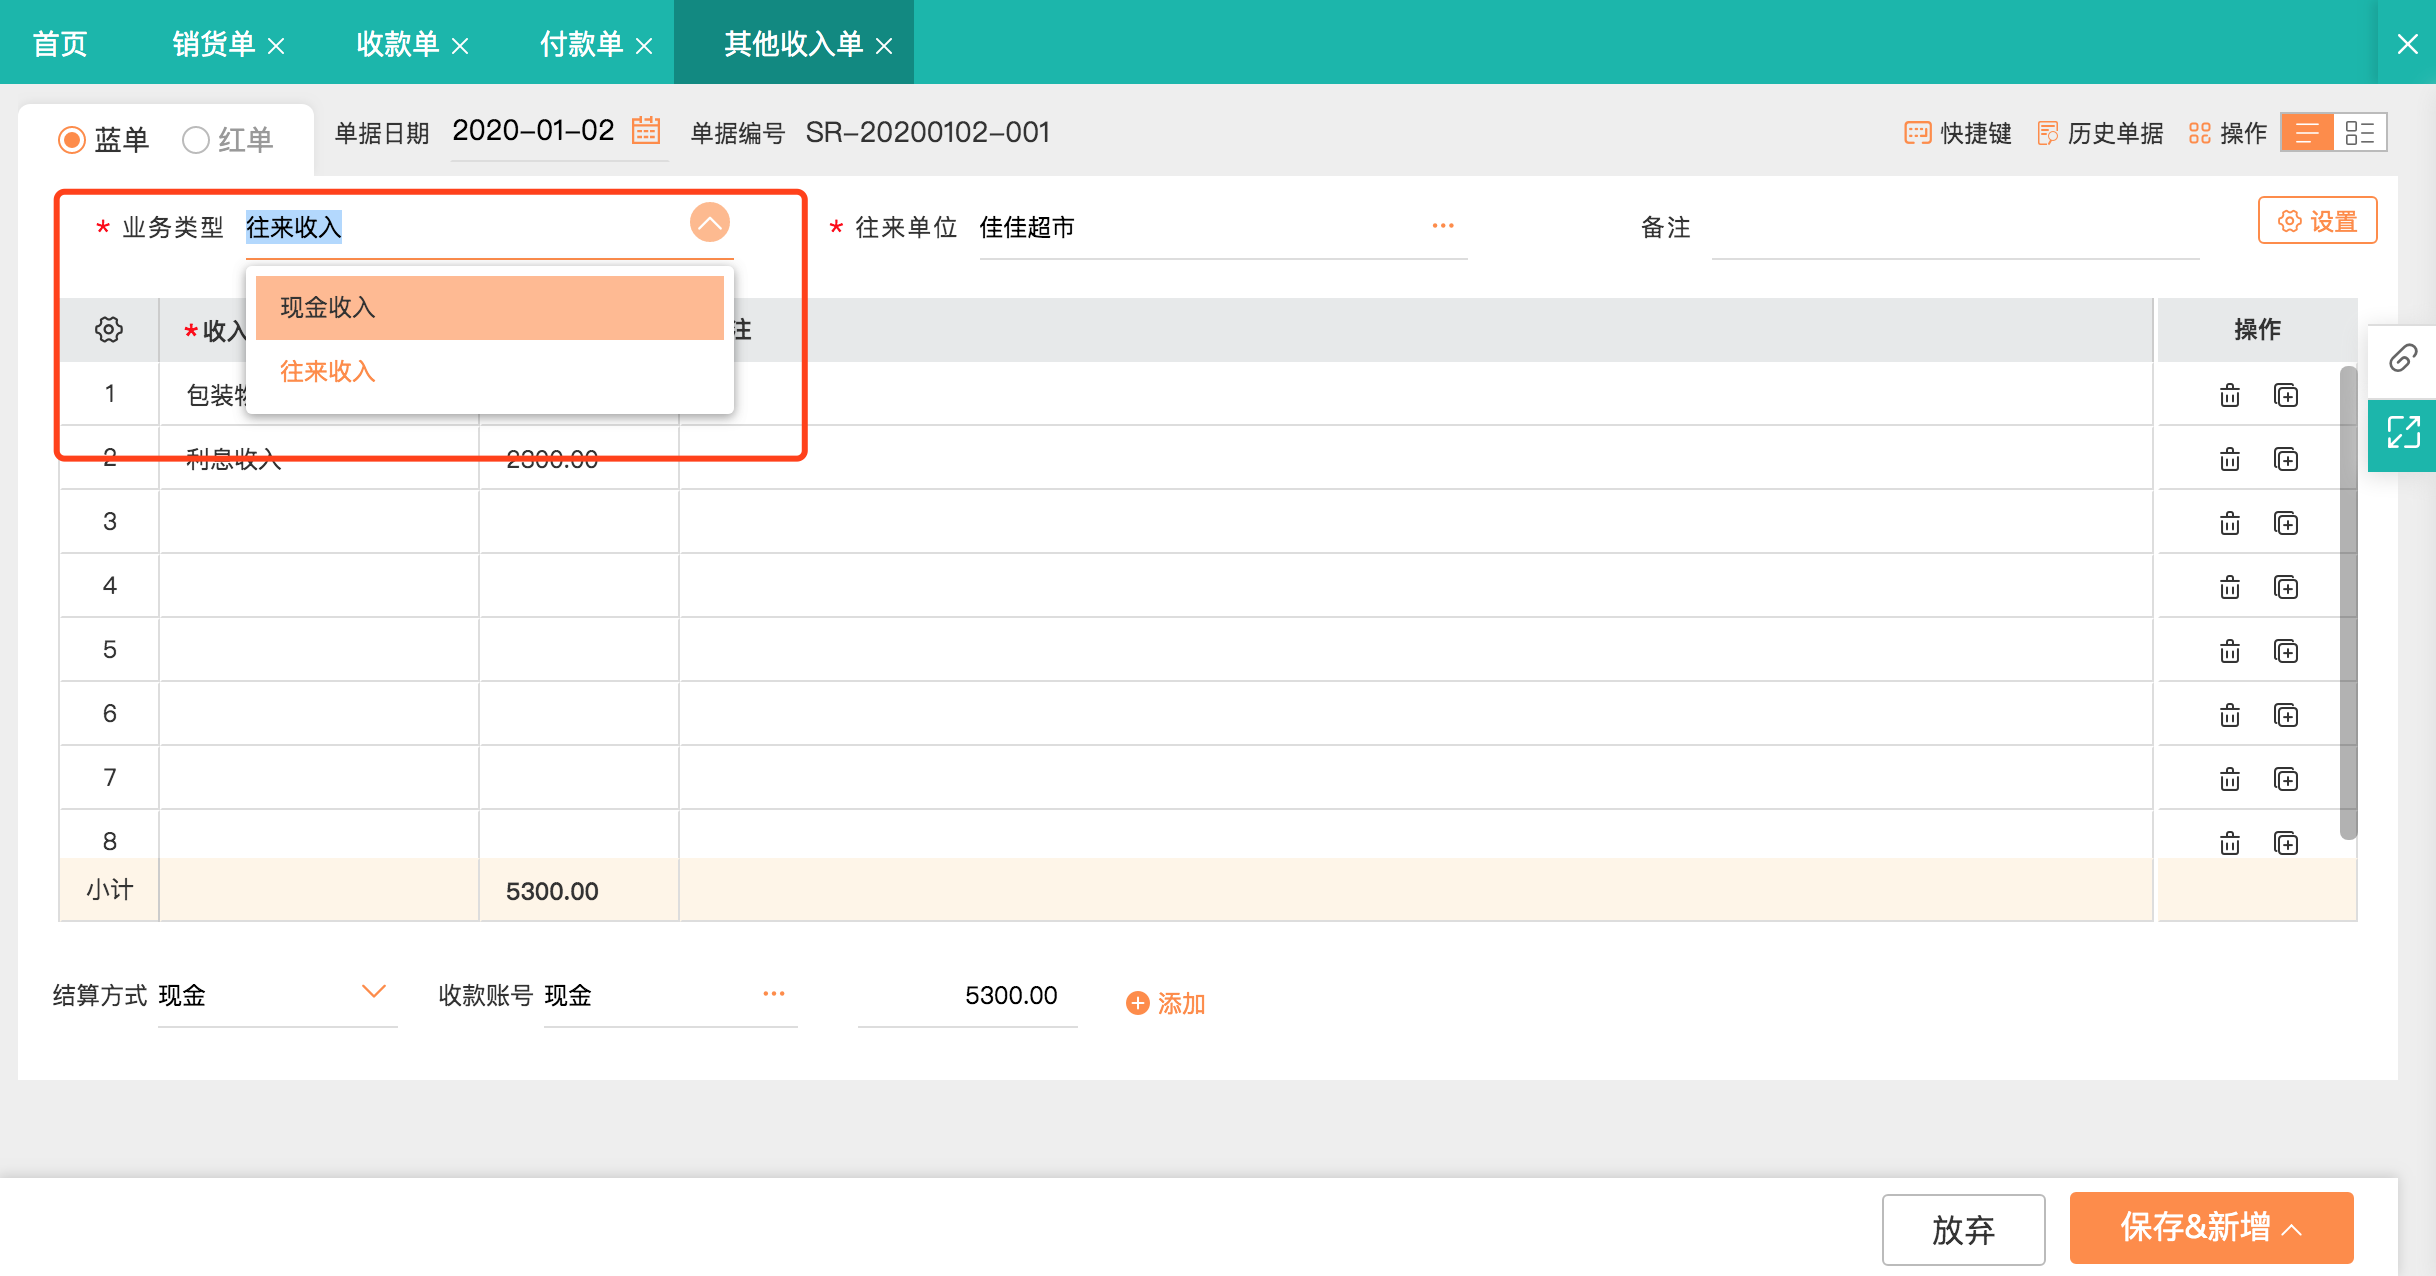2436x1276 pixels.
Task: Expand 业务类型 dropdown menu
Action: pos(709,226)
